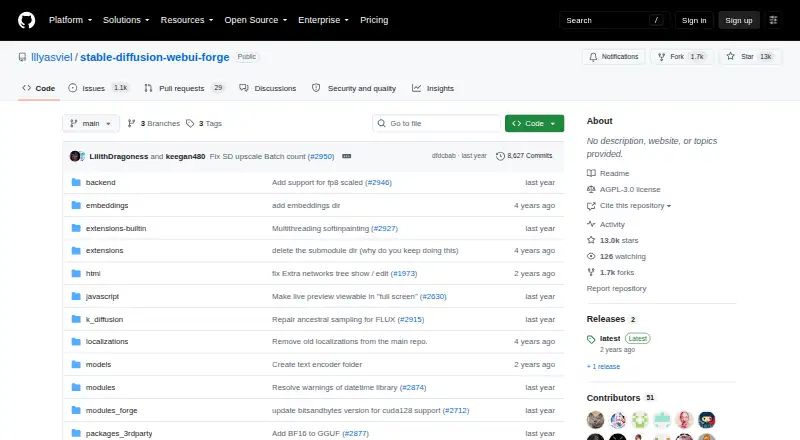Open pull request #2950 link
Screen dimensions: 800x440
point(321,156)
